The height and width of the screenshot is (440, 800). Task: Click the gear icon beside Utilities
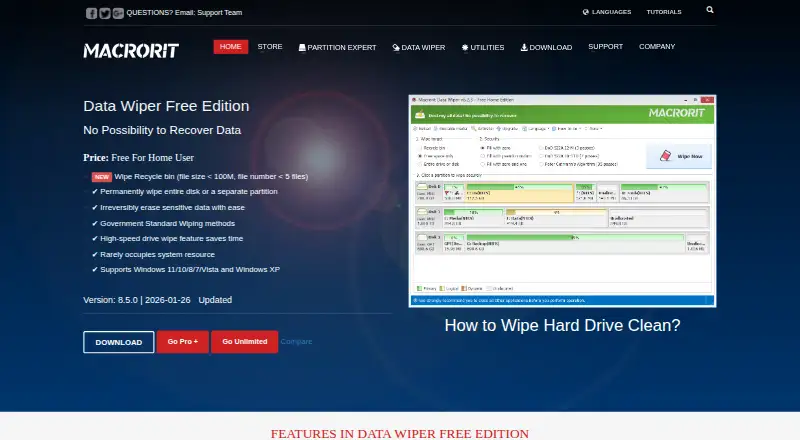point(465,47)
